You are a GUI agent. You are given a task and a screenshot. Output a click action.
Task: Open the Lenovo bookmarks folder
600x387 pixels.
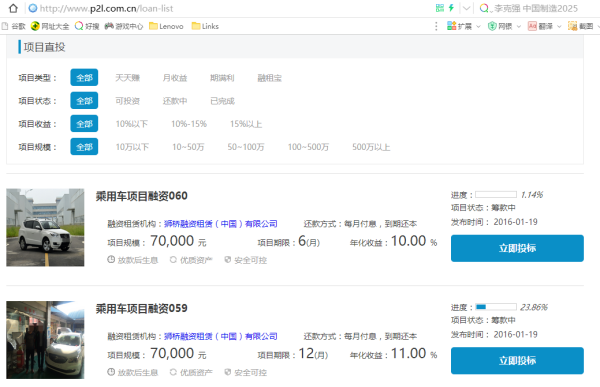point(166,26)
